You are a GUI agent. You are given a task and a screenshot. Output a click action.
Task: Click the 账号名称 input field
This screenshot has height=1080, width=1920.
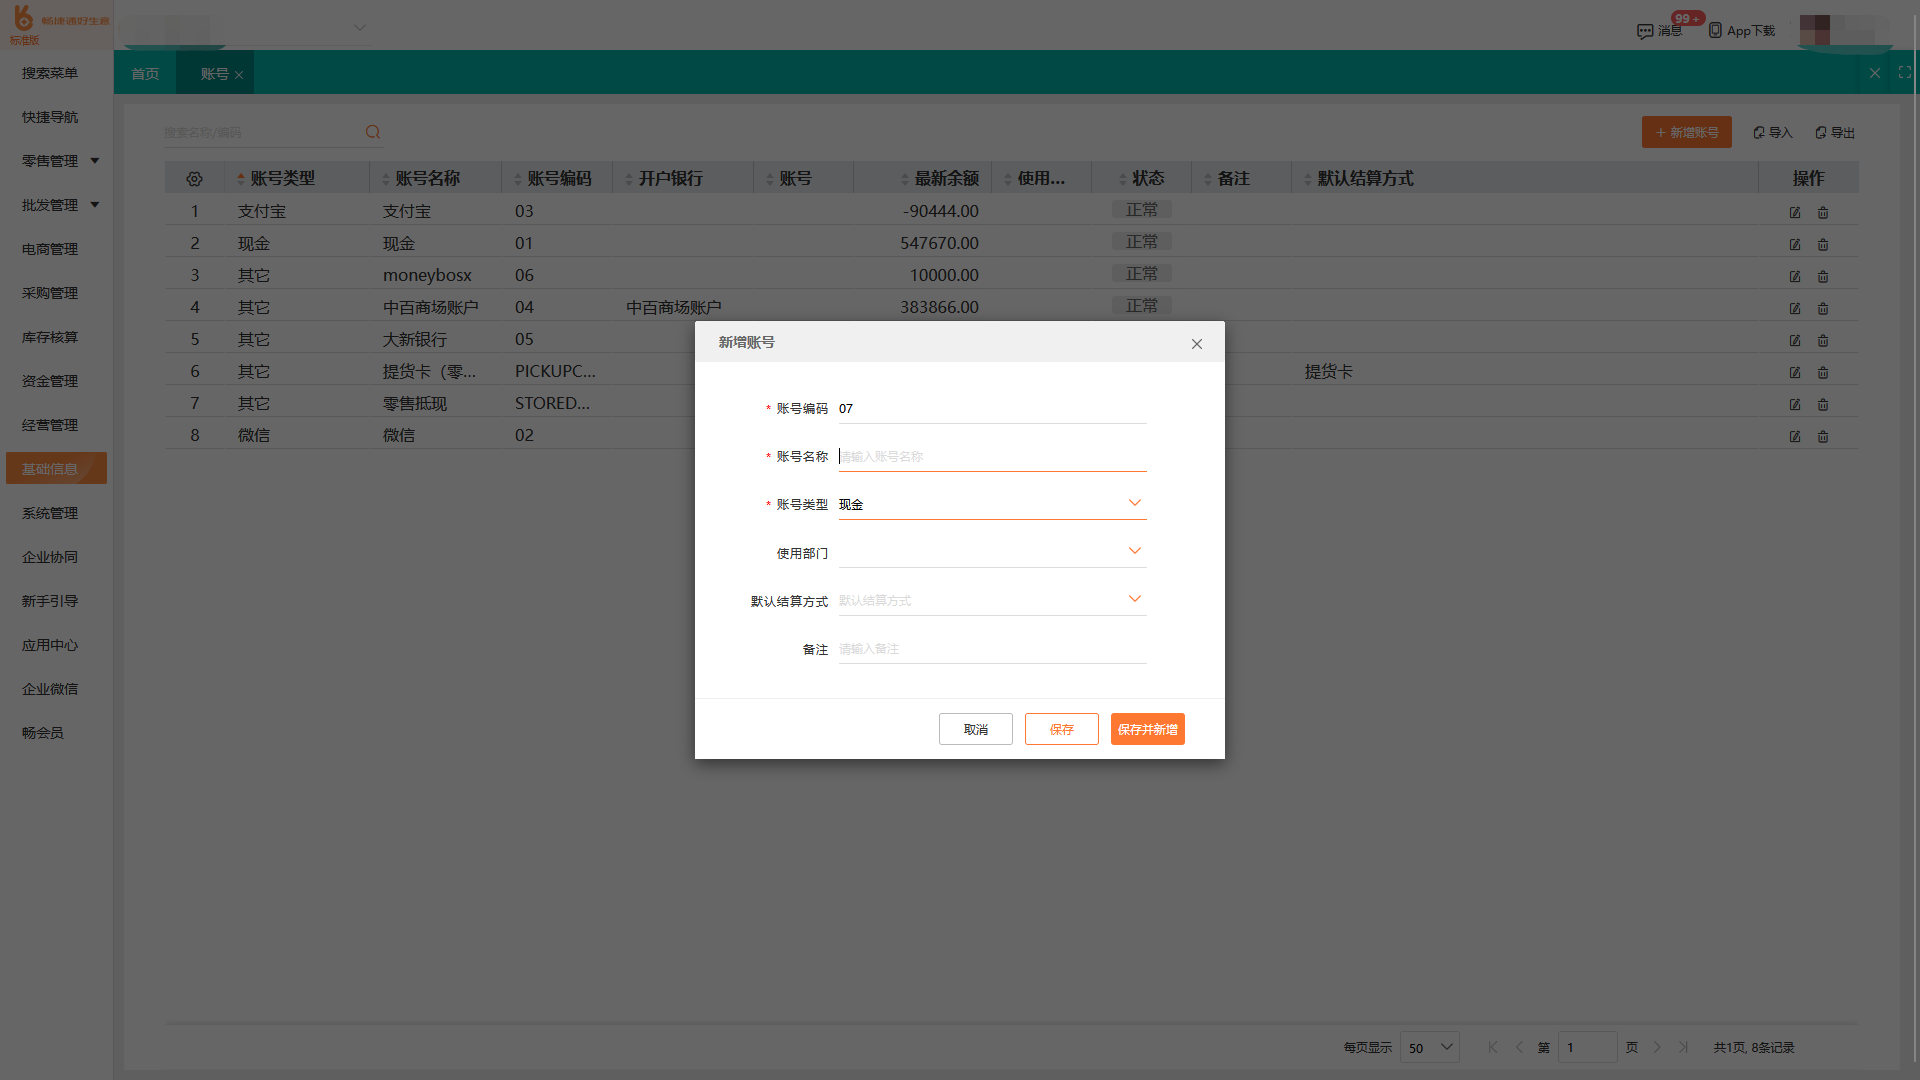coord(990,455)
